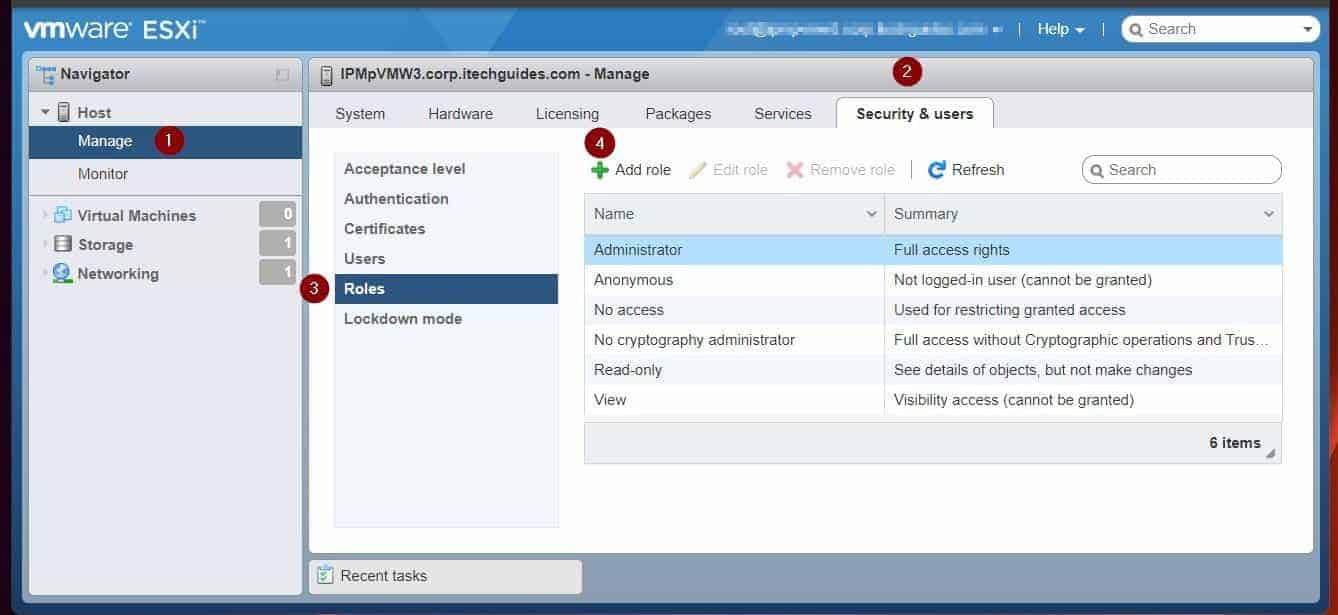Expand the Virtual Machines tree node
This screenshot has height=615, width=1338.
pos(42,215)
